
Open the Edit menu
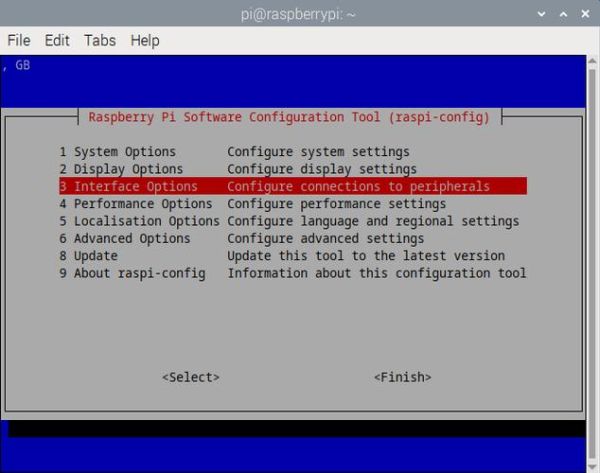(57, 41)
